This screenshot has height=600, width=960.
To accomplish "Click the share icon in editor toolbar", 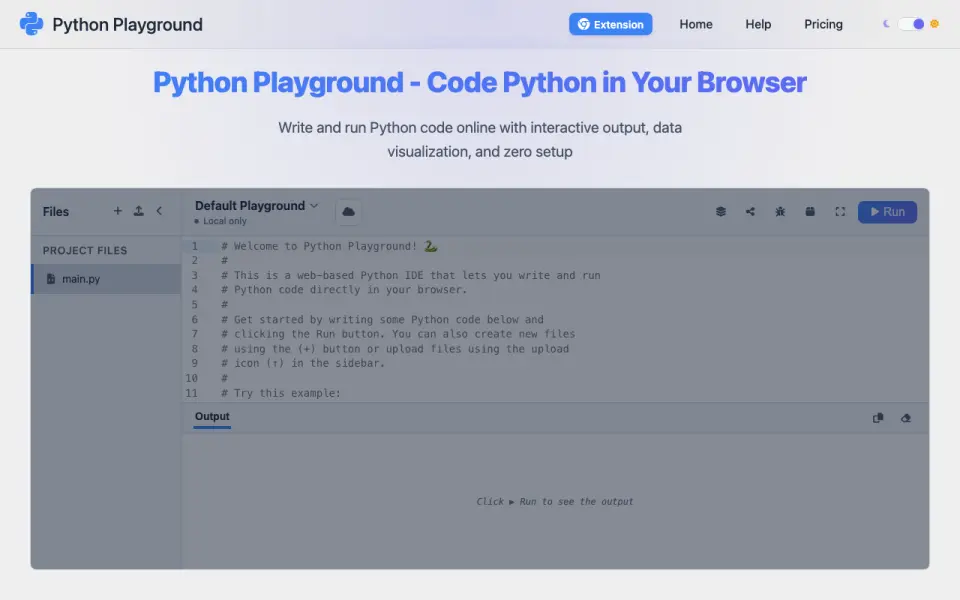I will click(750, 211).
